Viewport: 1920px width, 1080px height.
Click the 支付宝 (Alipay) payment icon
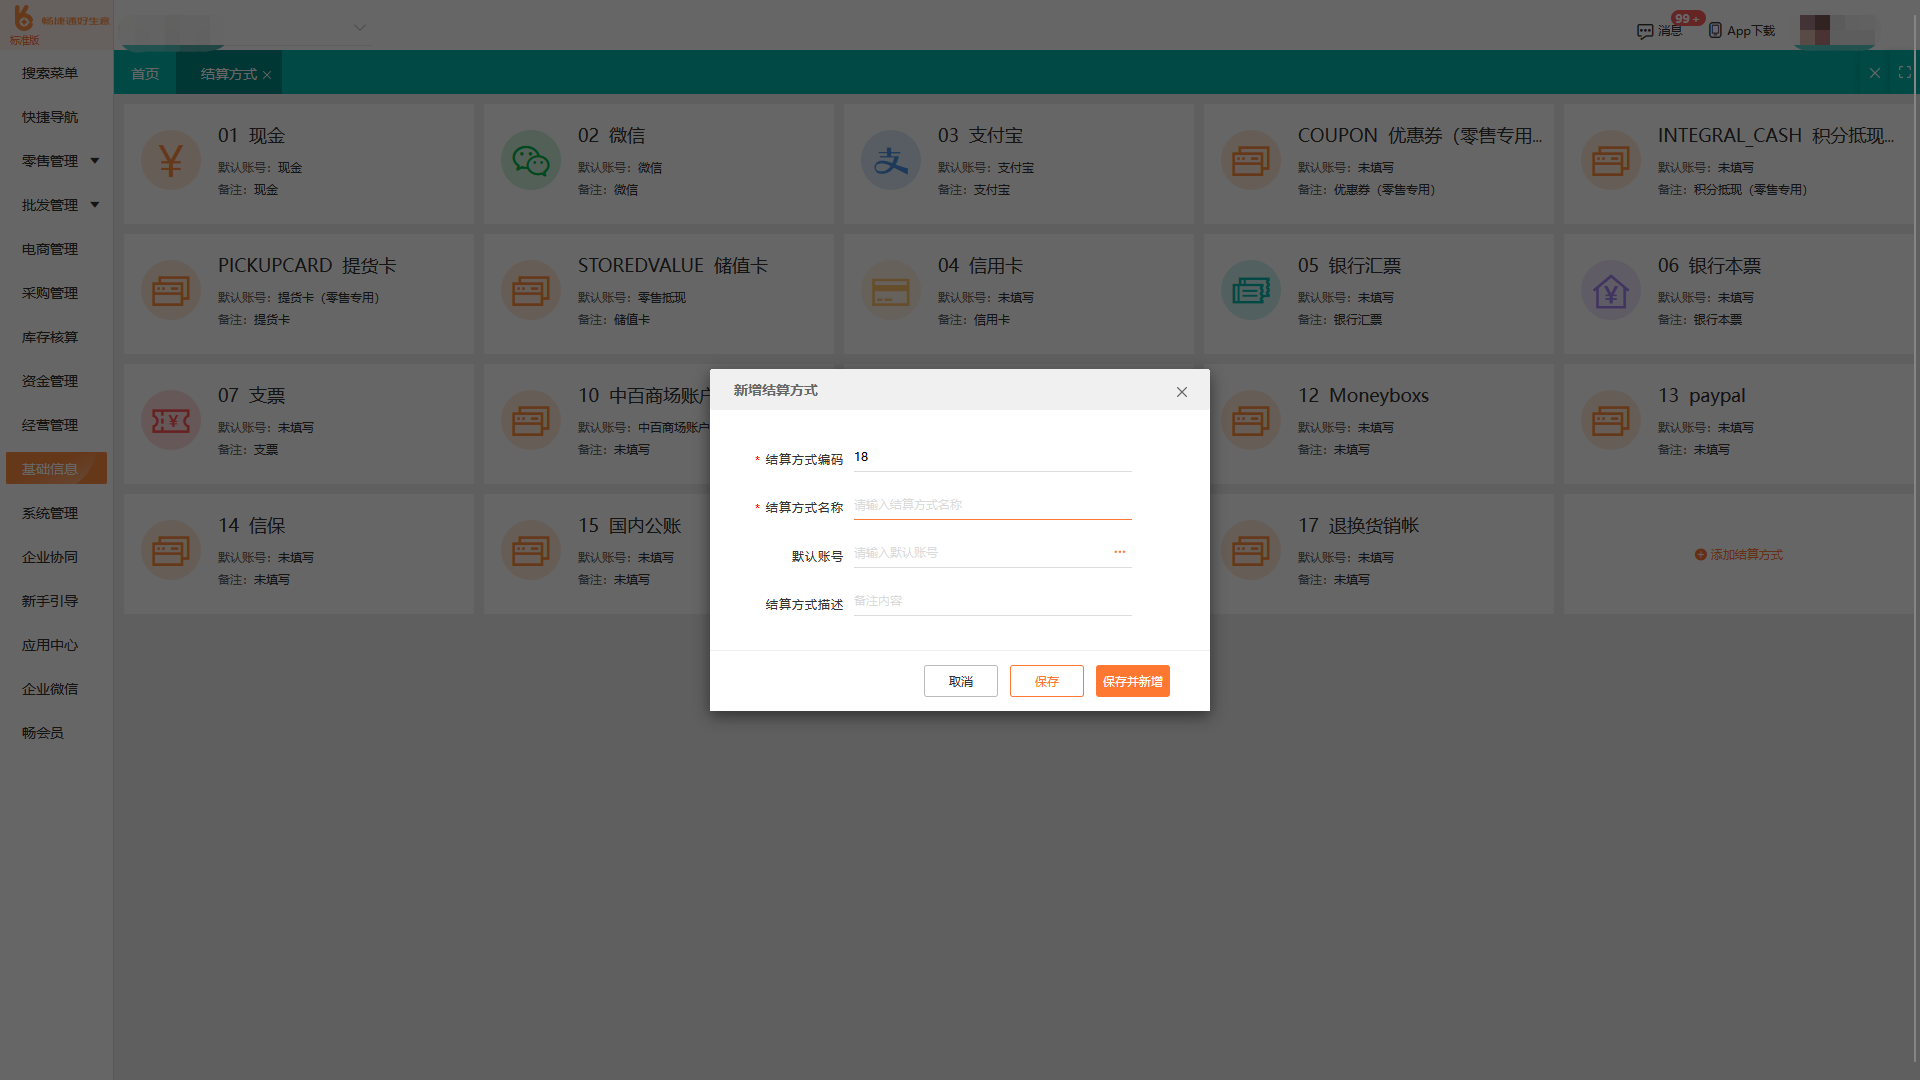click(x=891, y=160)
